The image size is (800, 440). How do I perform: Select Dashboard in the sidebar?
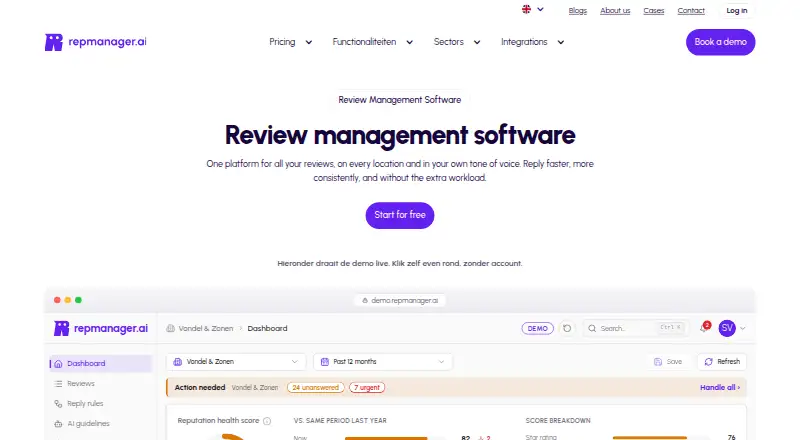coord(101,363)
